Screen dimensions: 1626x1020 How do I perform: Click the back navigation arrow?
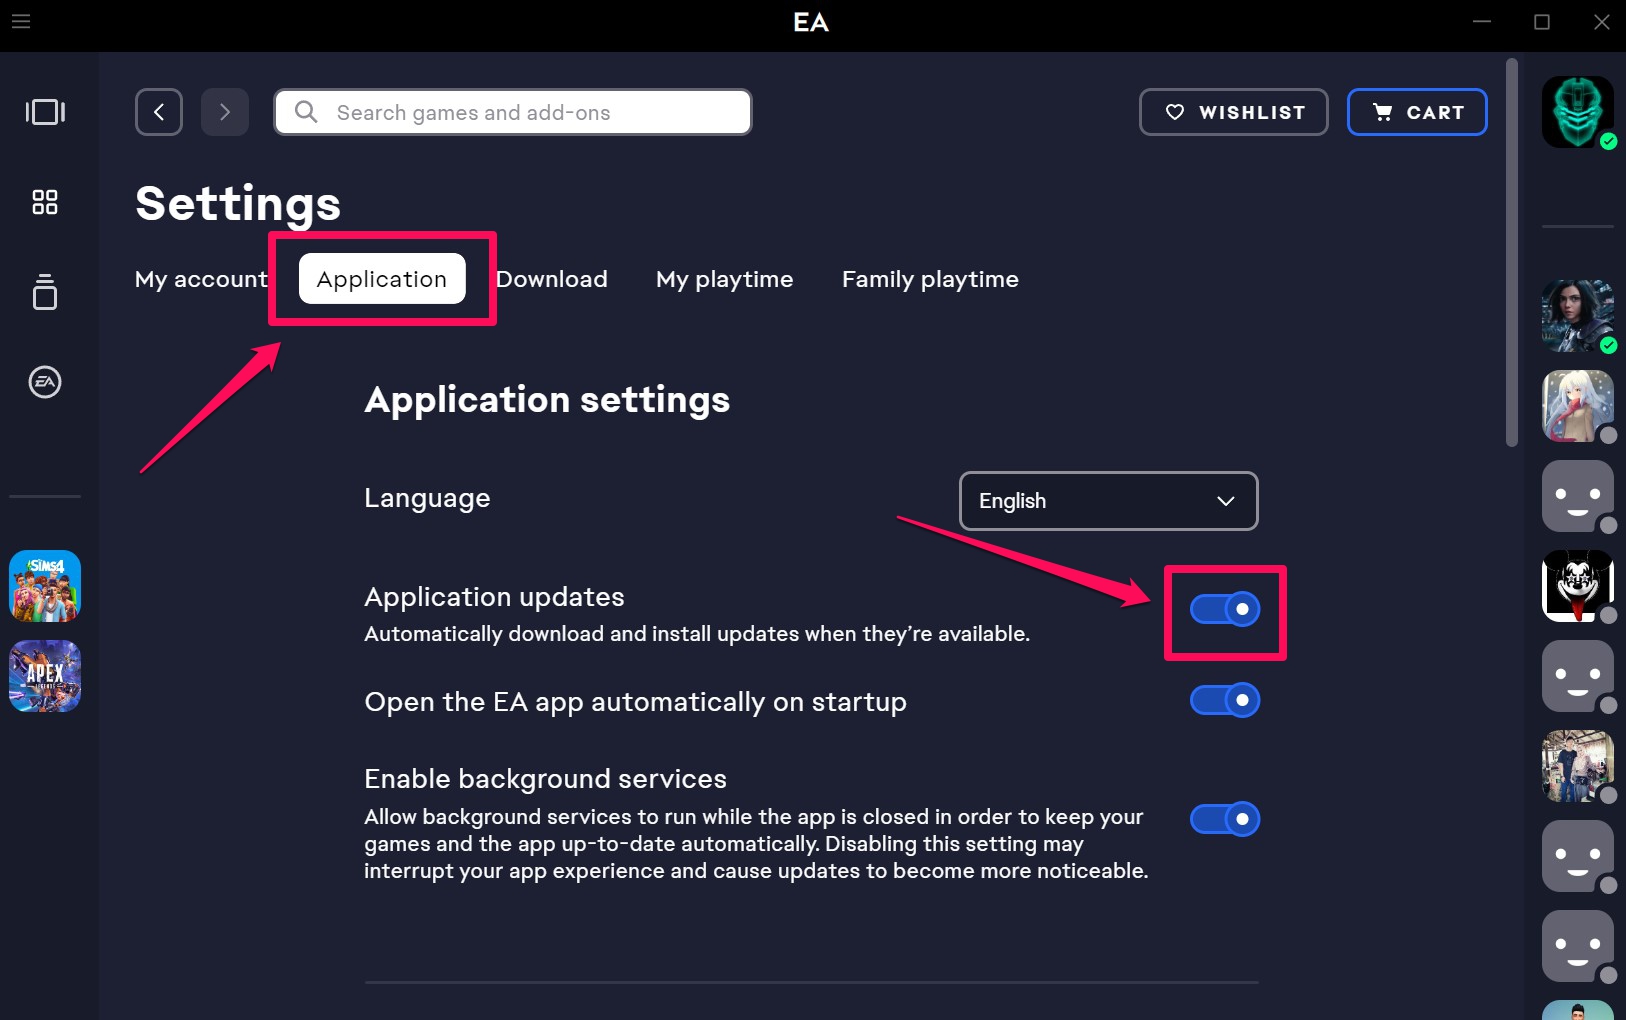(159, 112)
